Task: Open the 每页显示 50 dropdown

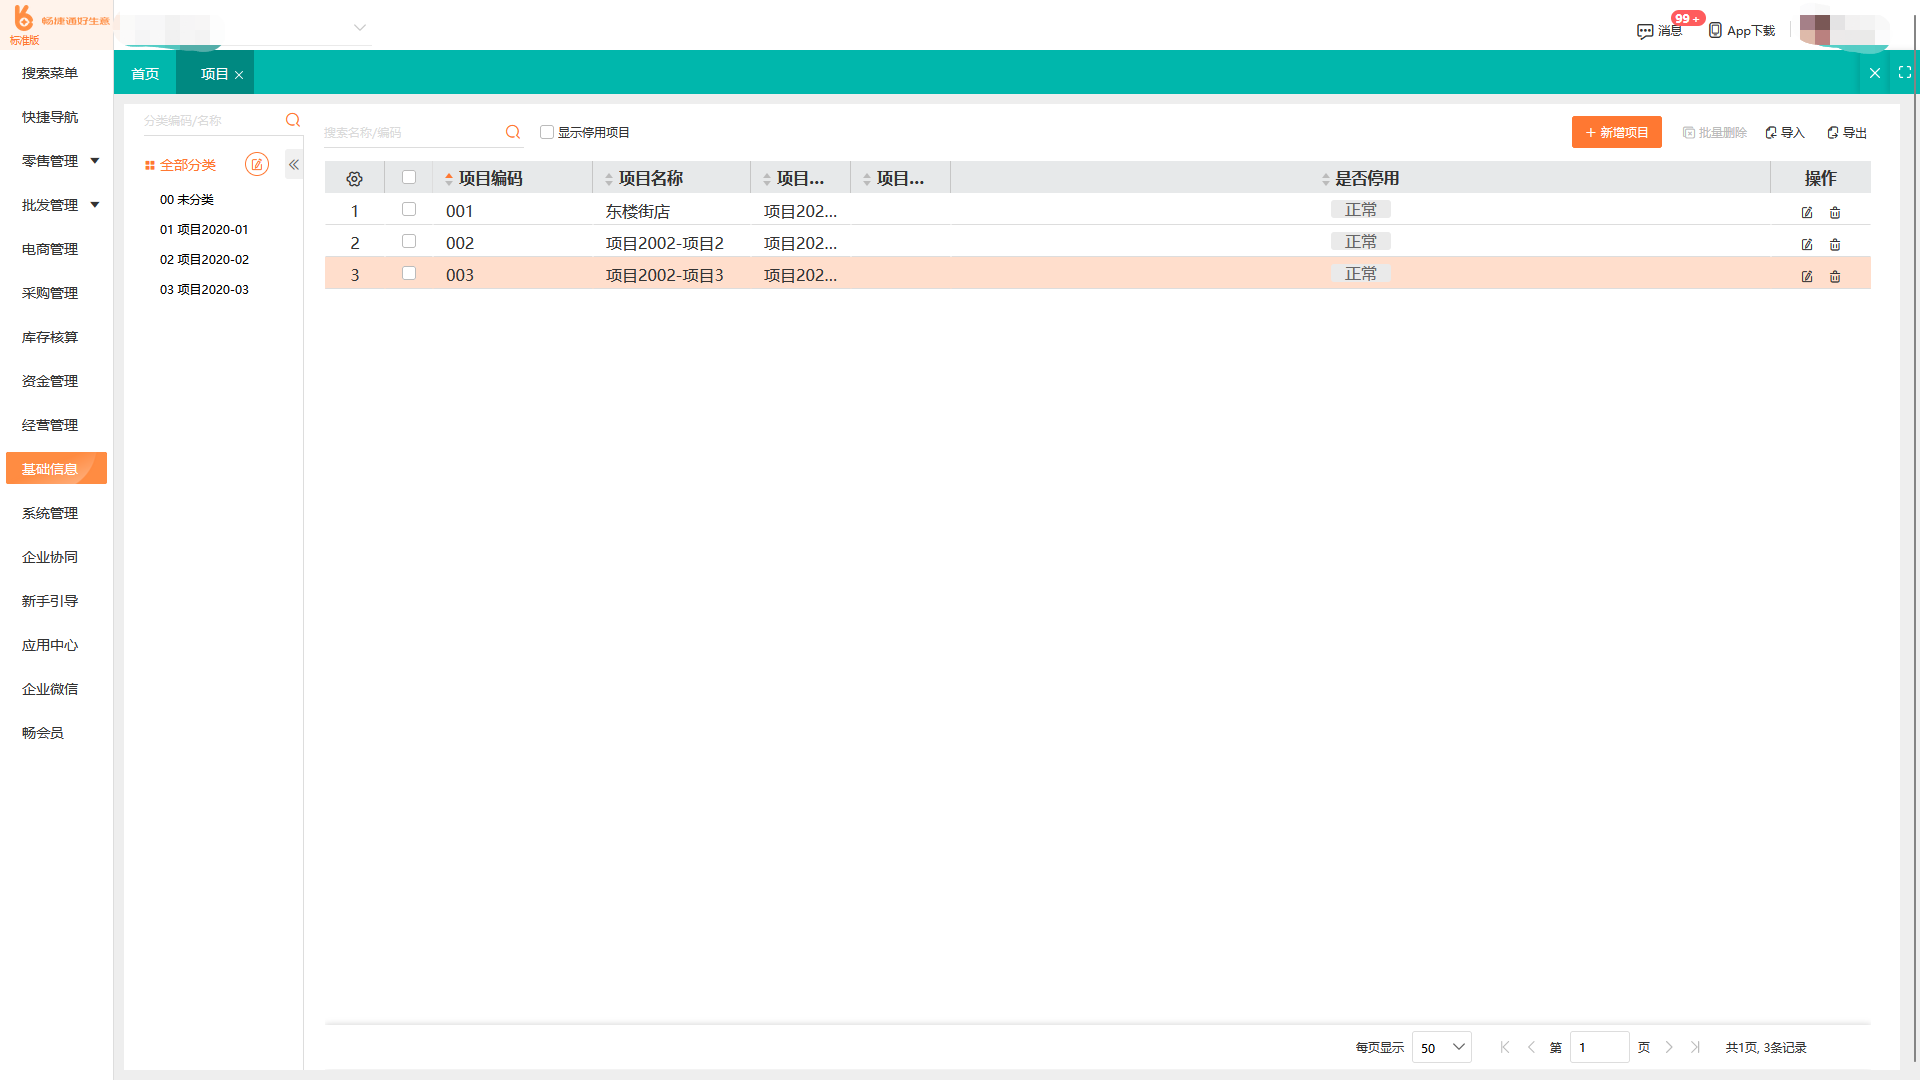Action: (1440, 1047)
